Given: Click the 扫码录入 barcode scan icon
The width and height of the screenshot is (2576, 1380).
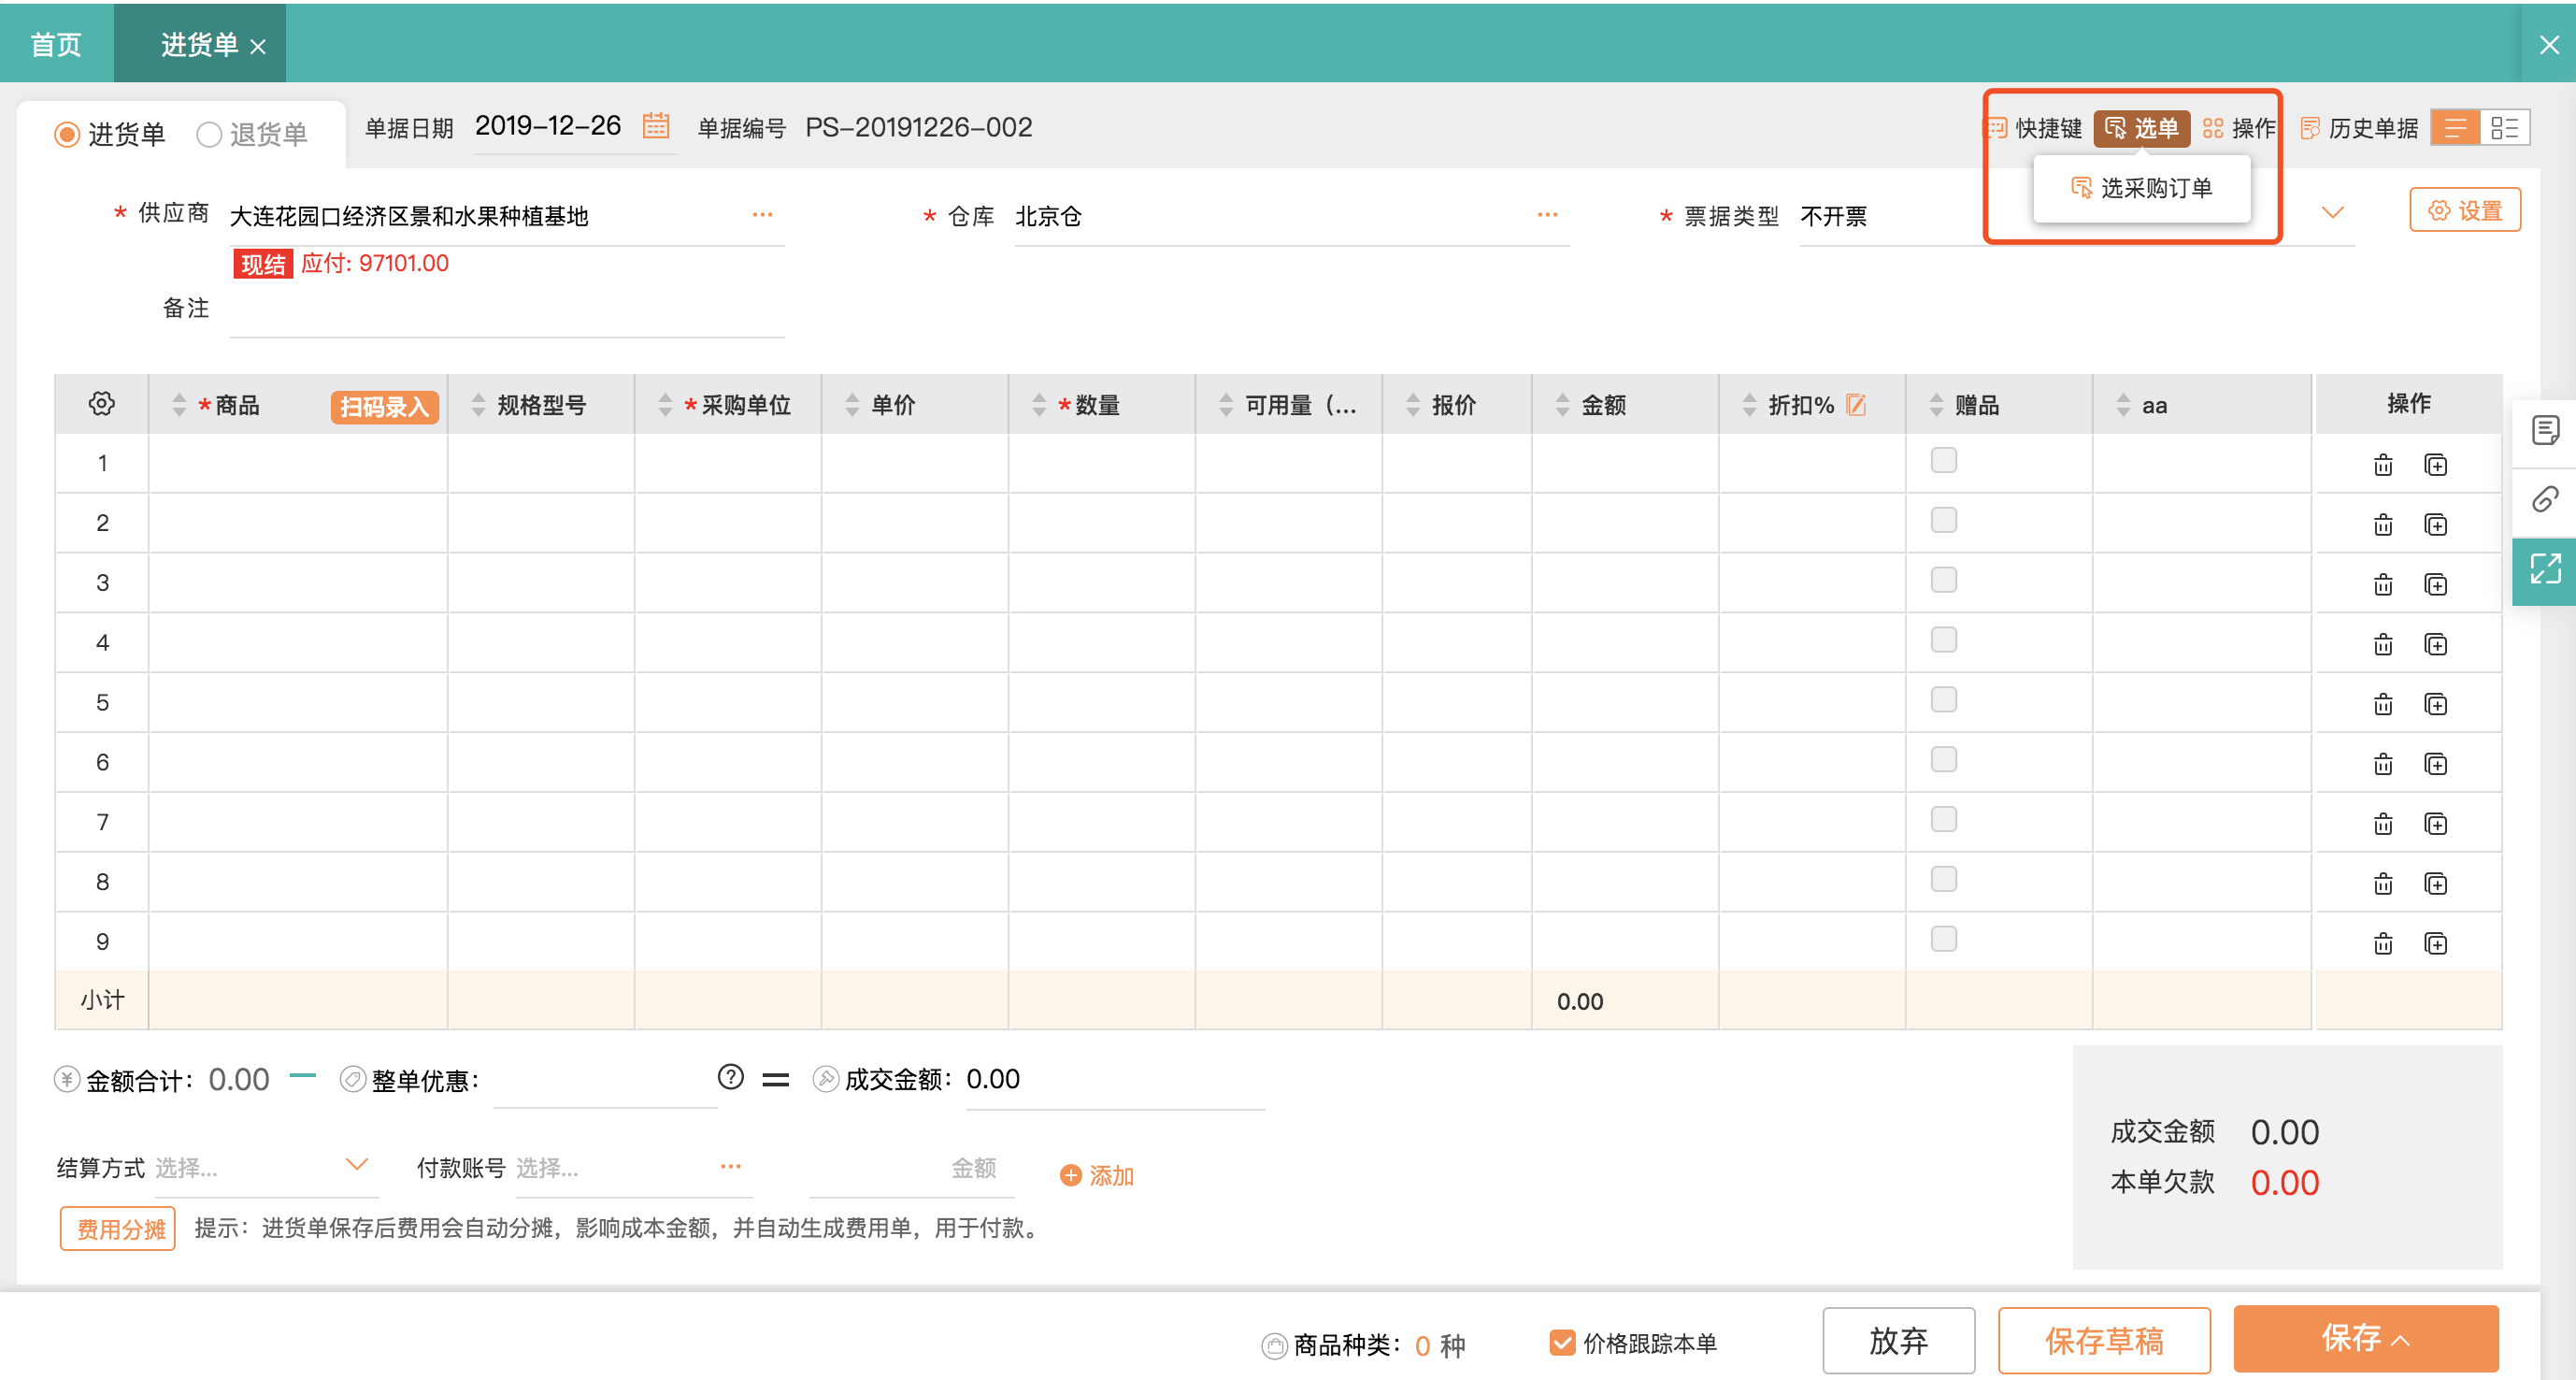Looking at the screenshot, I should pos(383,406).
